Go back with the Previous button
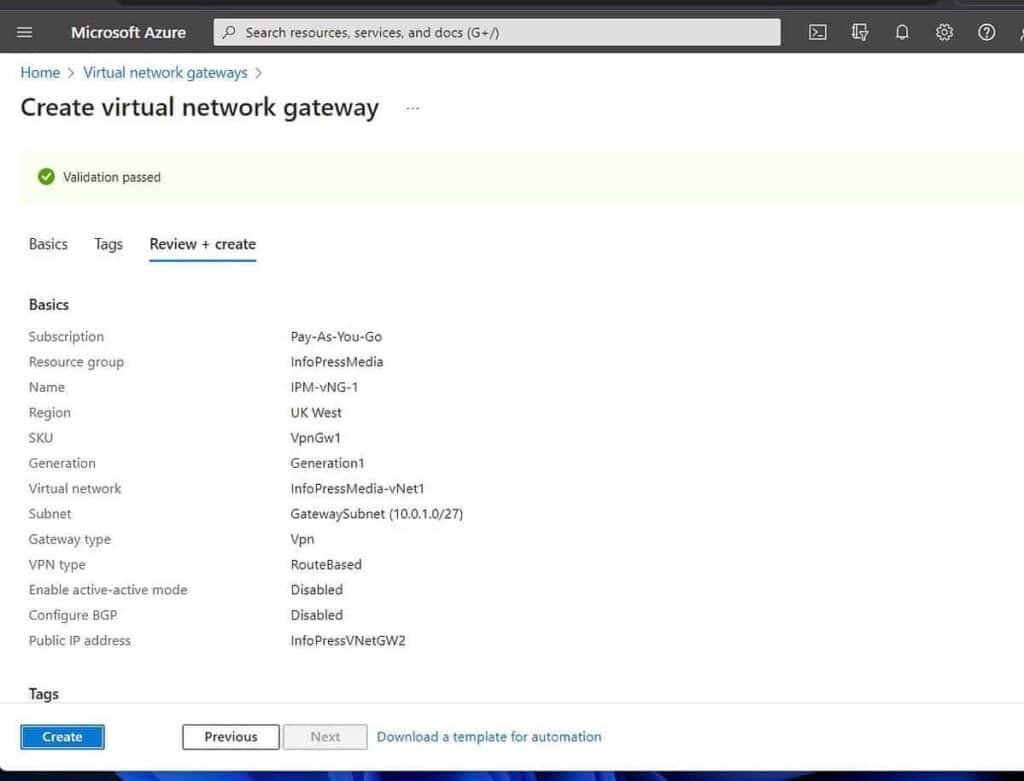Viewport: 1024px width, 781px height. click(231, 737)
